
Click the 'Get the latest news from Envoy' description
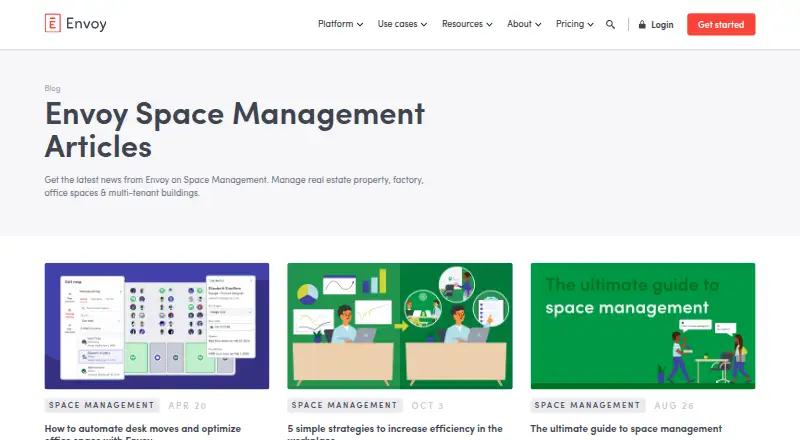tap(234, 186)
